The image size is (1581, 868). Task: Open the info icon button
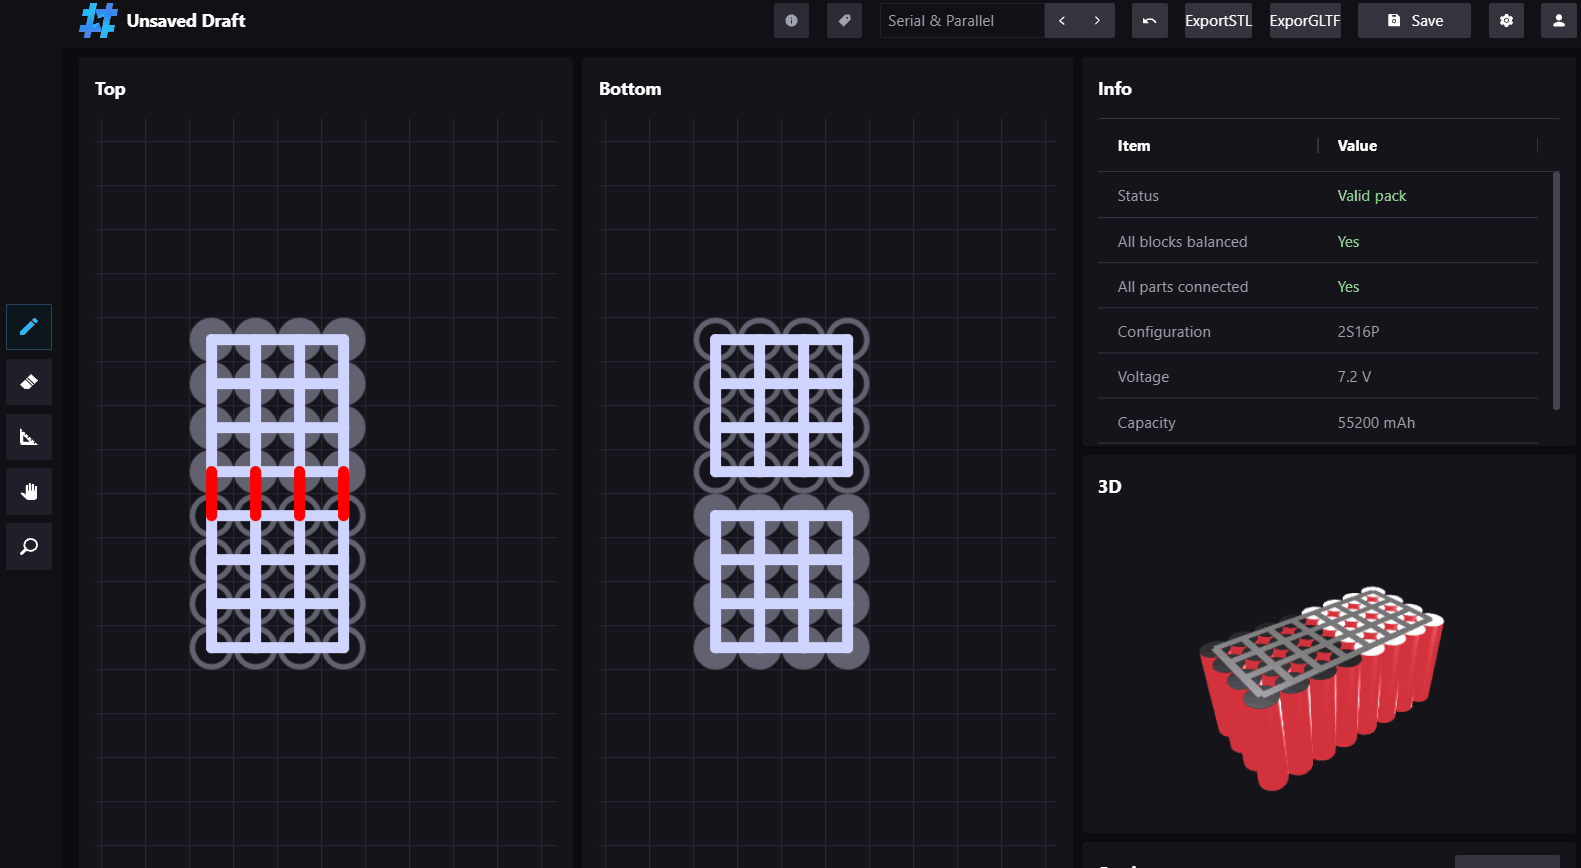(791, 21)
